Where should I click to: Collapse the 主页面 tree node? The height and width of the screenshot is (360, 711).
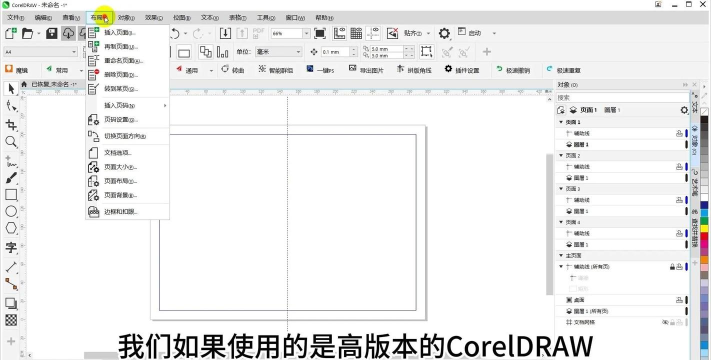coord(561,256)
